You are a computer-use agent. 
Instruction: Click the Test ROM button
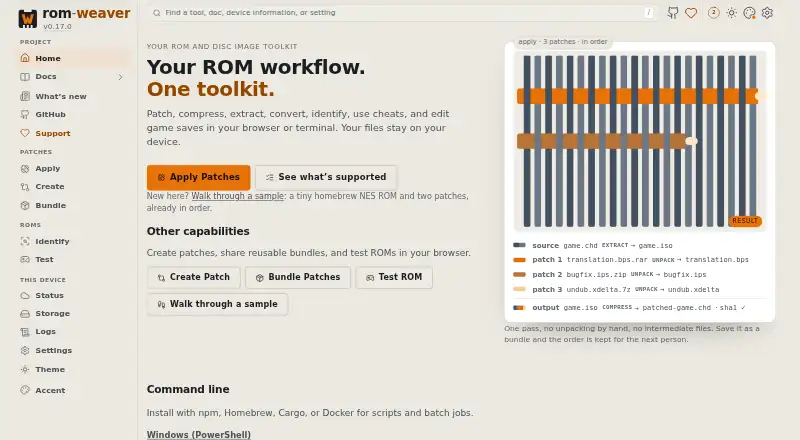(394, 277)
